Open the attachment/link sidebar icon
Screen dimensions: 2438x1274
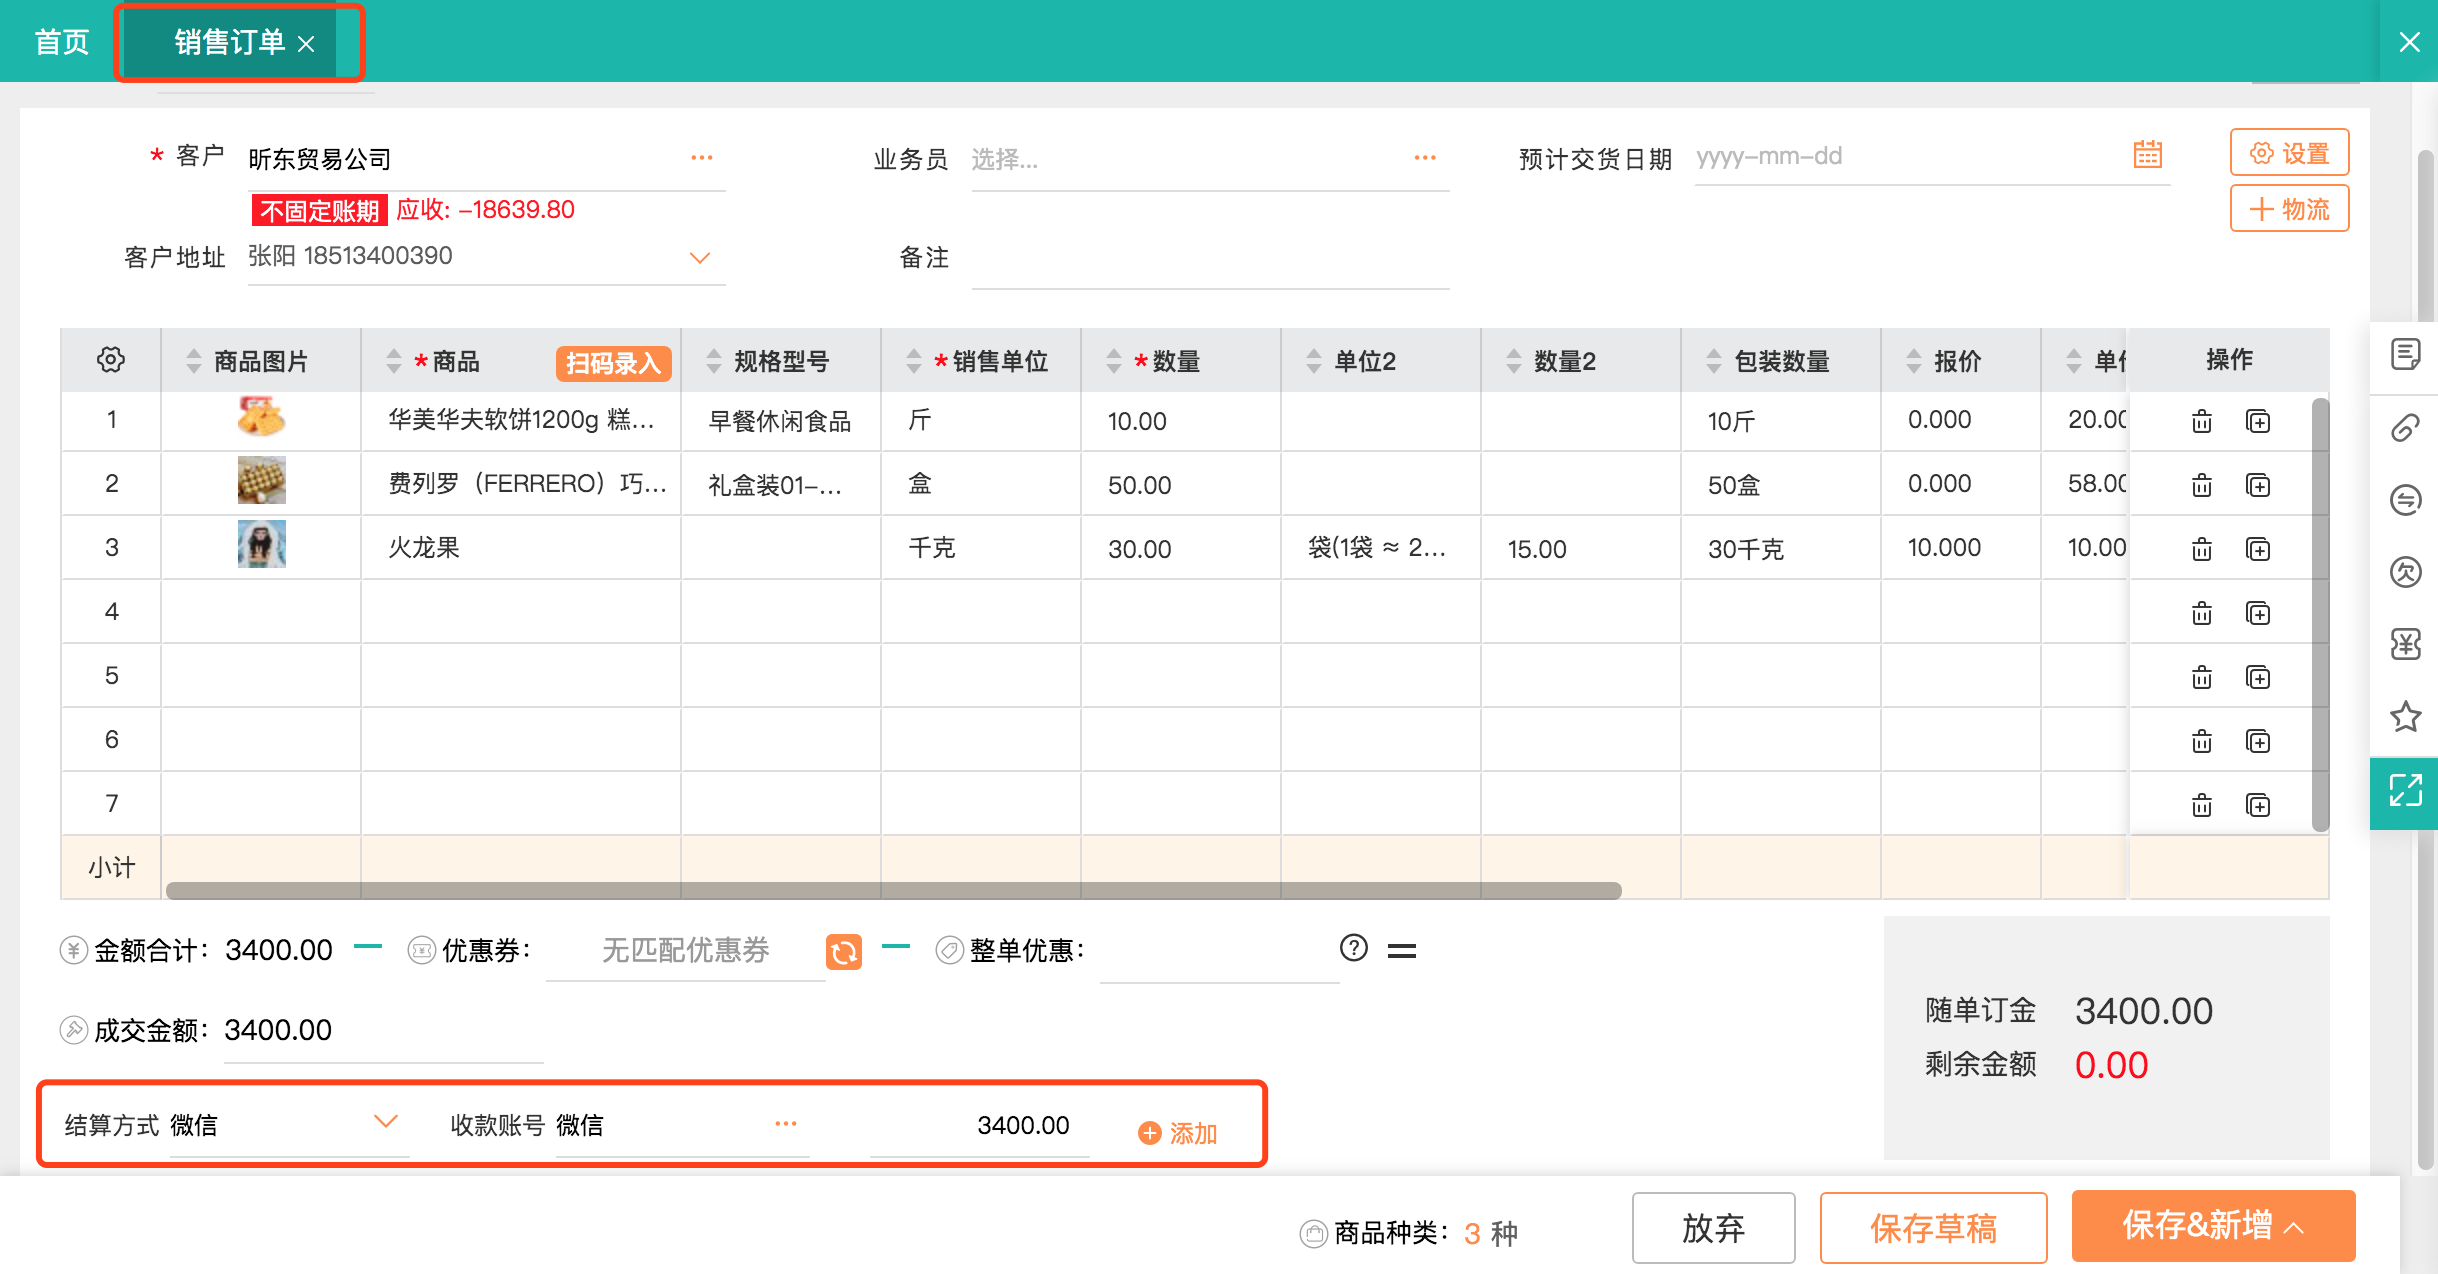(2404, 427)
